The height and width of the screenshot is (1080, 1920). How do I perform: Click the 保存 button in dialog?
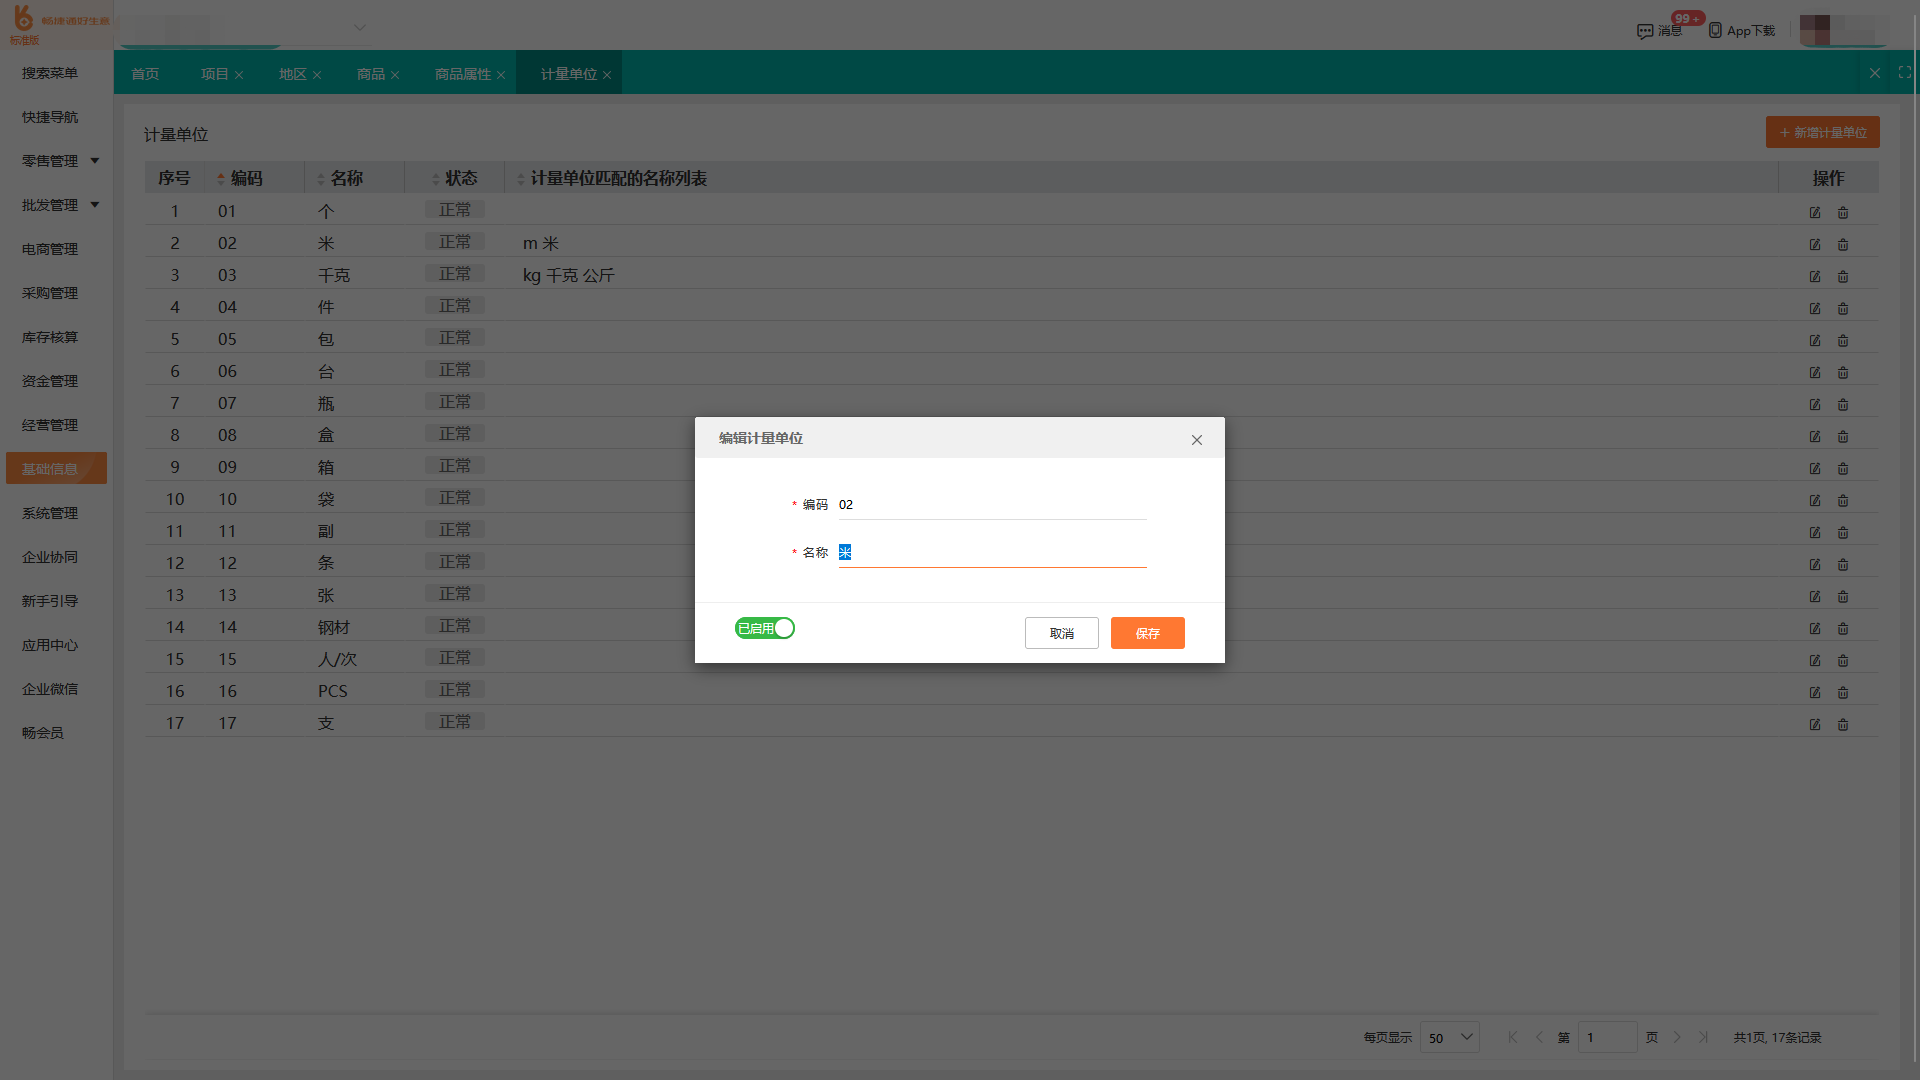coord(1147,633)
